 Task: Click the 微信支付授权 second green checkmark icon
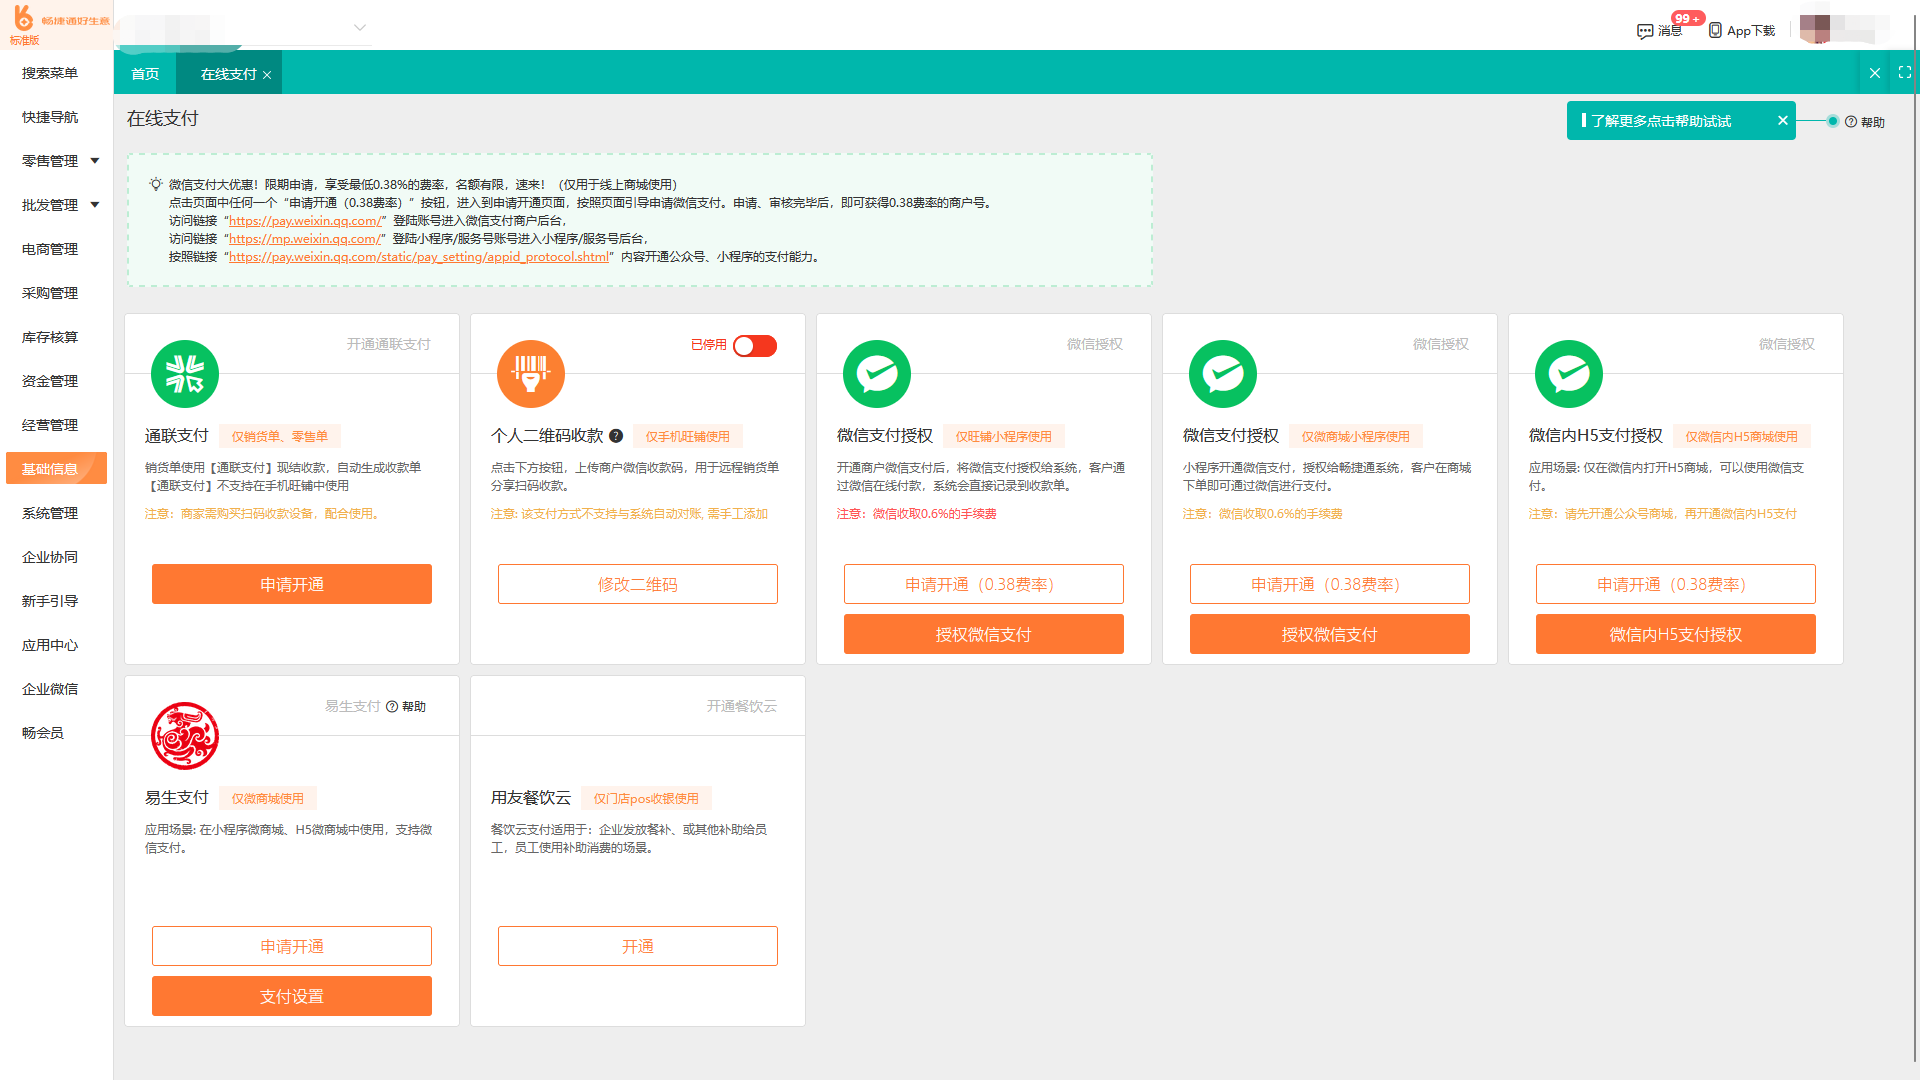point(1224,373)
